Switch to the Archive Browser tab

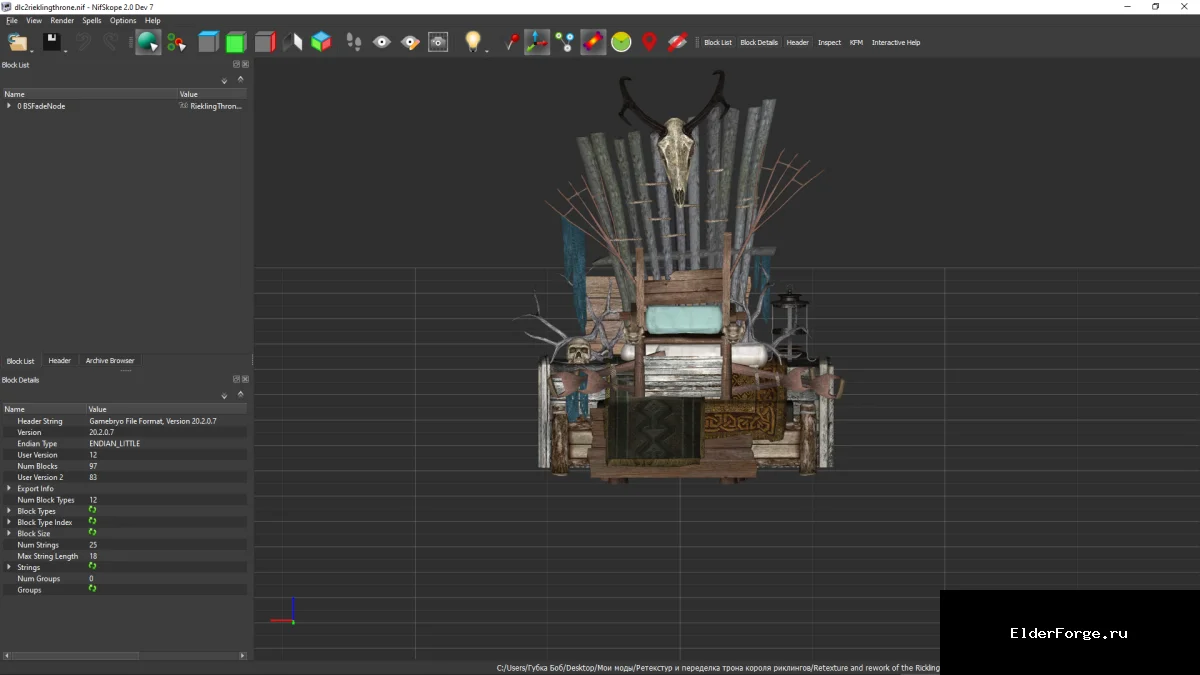click(x=109, y=361)
